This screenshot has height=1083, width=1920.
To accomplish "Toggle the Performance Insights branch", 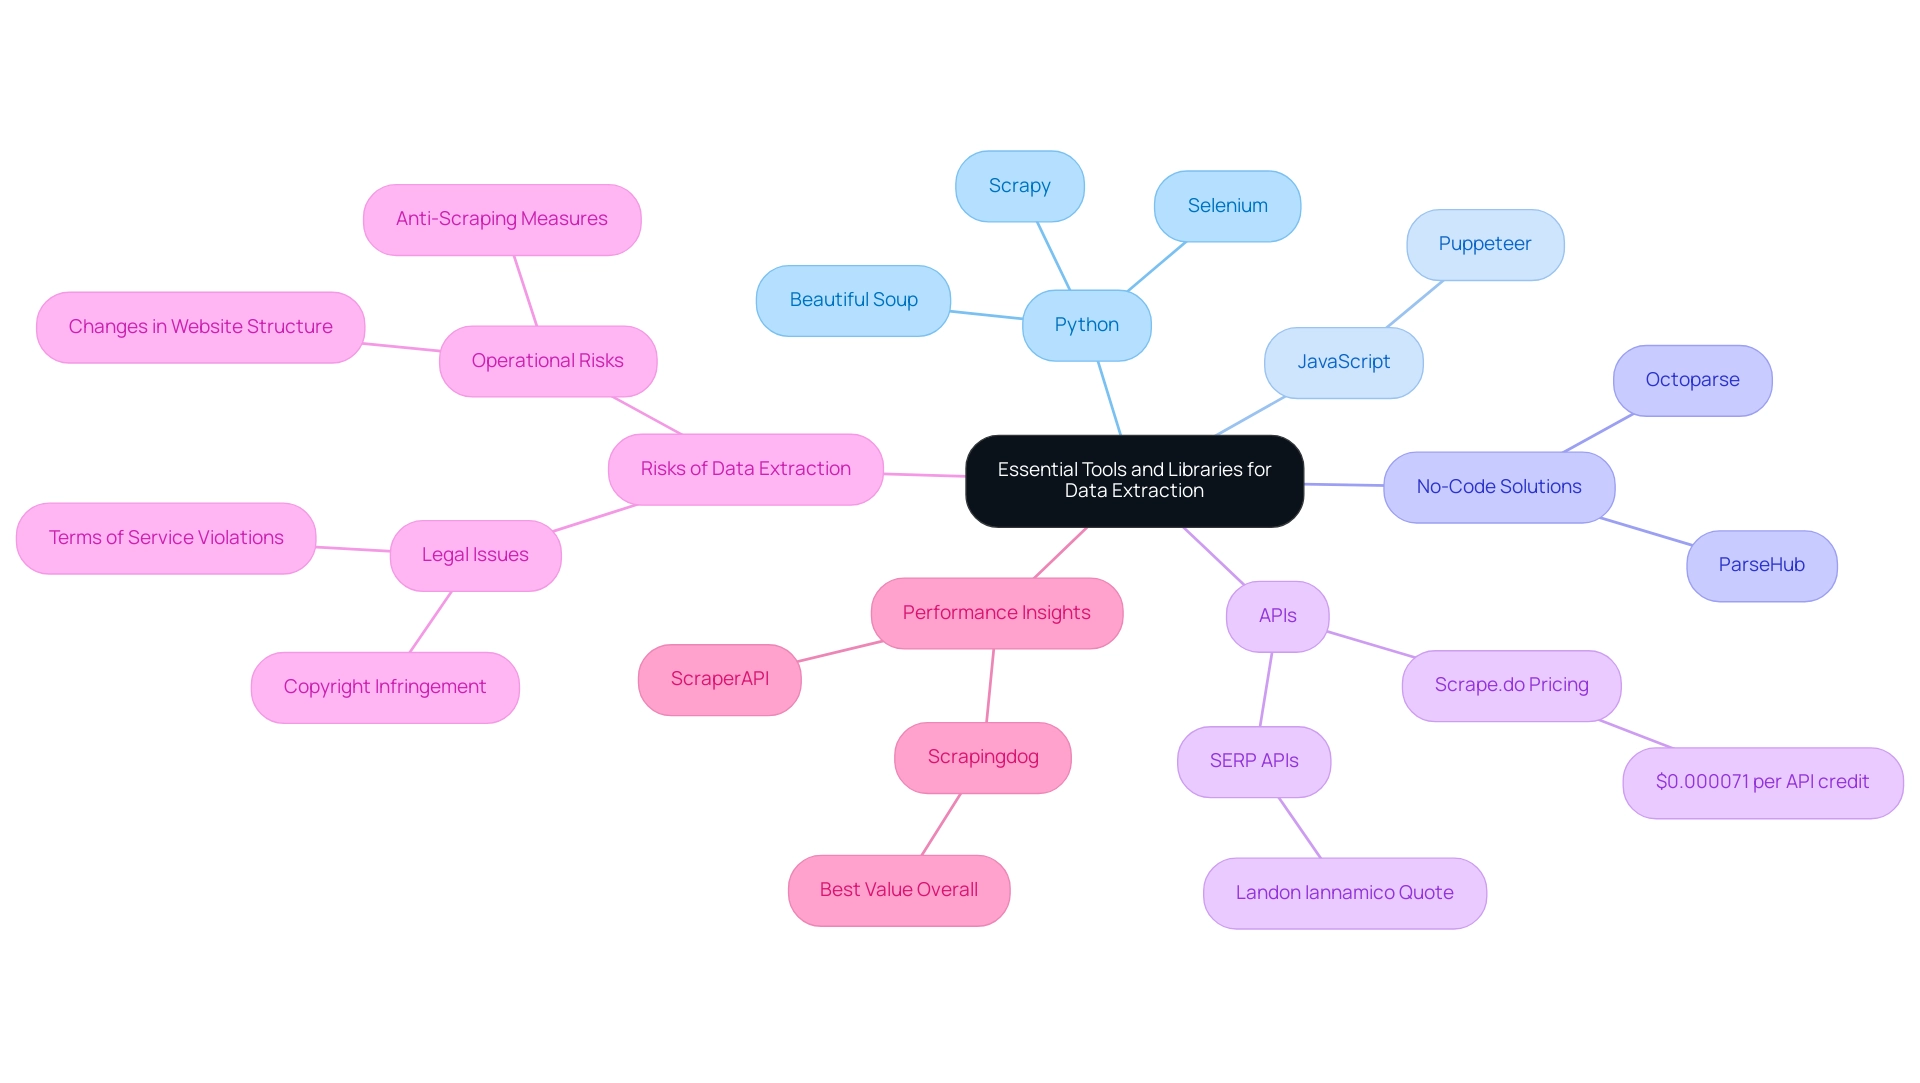I will 997,611.
